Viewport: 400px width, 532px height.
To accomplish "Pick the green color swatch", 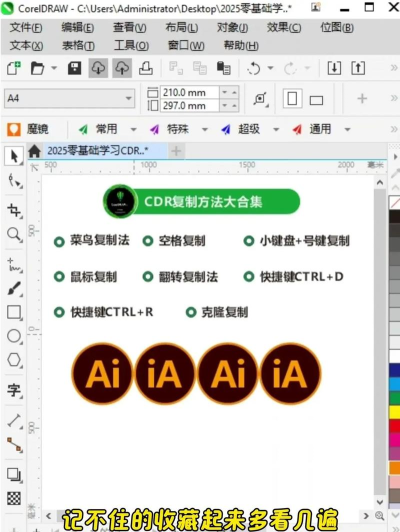I will [394, 398].
